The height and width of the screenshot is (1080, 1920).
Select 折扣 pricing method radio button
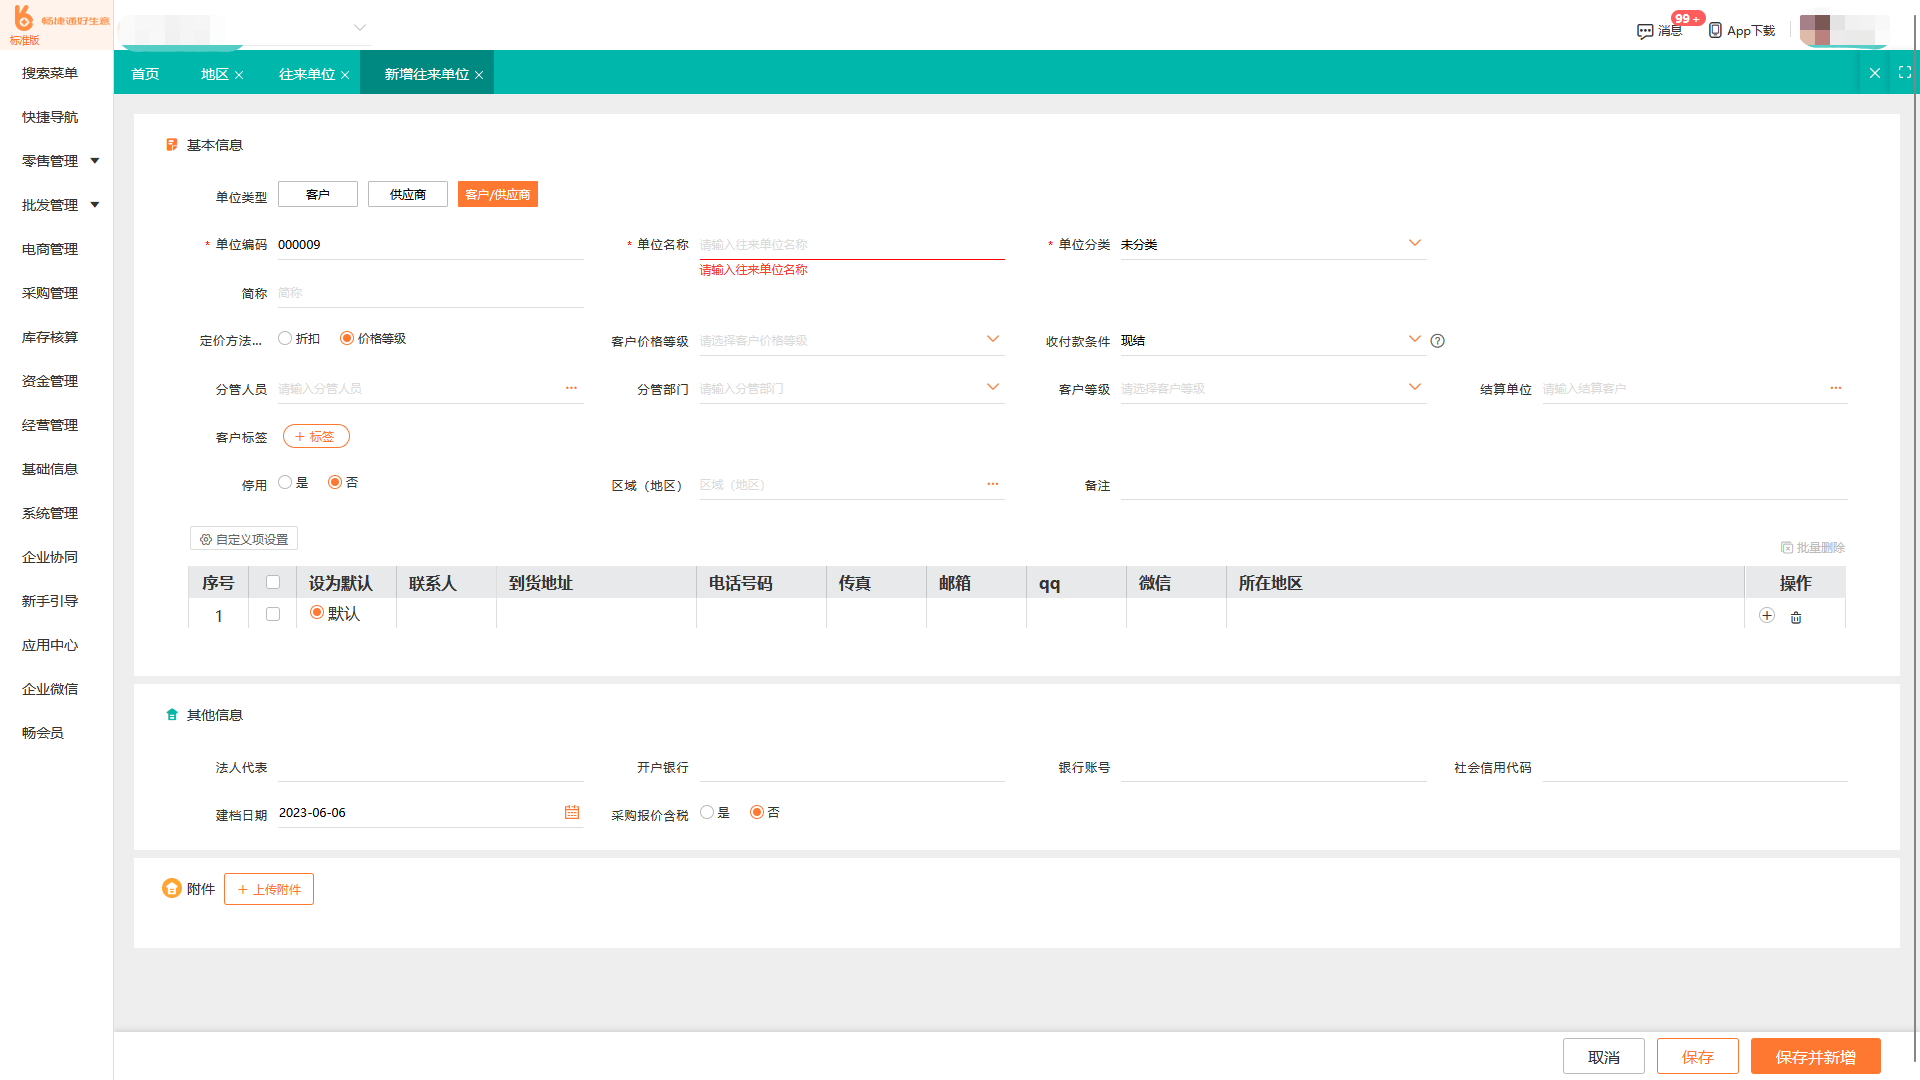pyautogui.click(x=285, y=340)
